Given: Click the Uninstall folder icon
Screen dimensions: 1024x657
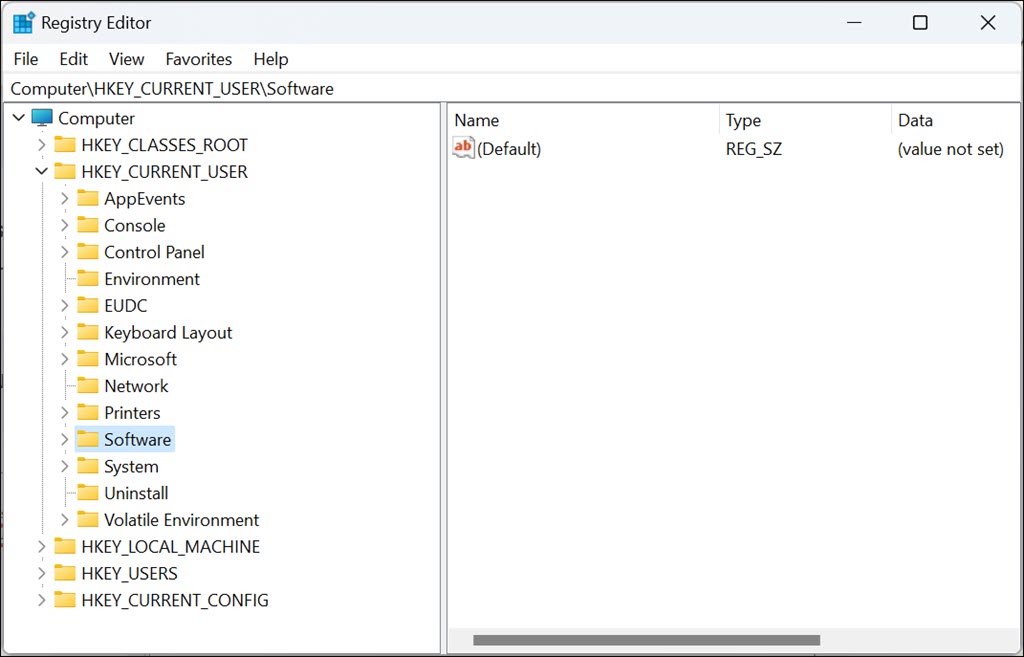Looking at the screenshot, I should pyautogui.click(x=88, y=492).
